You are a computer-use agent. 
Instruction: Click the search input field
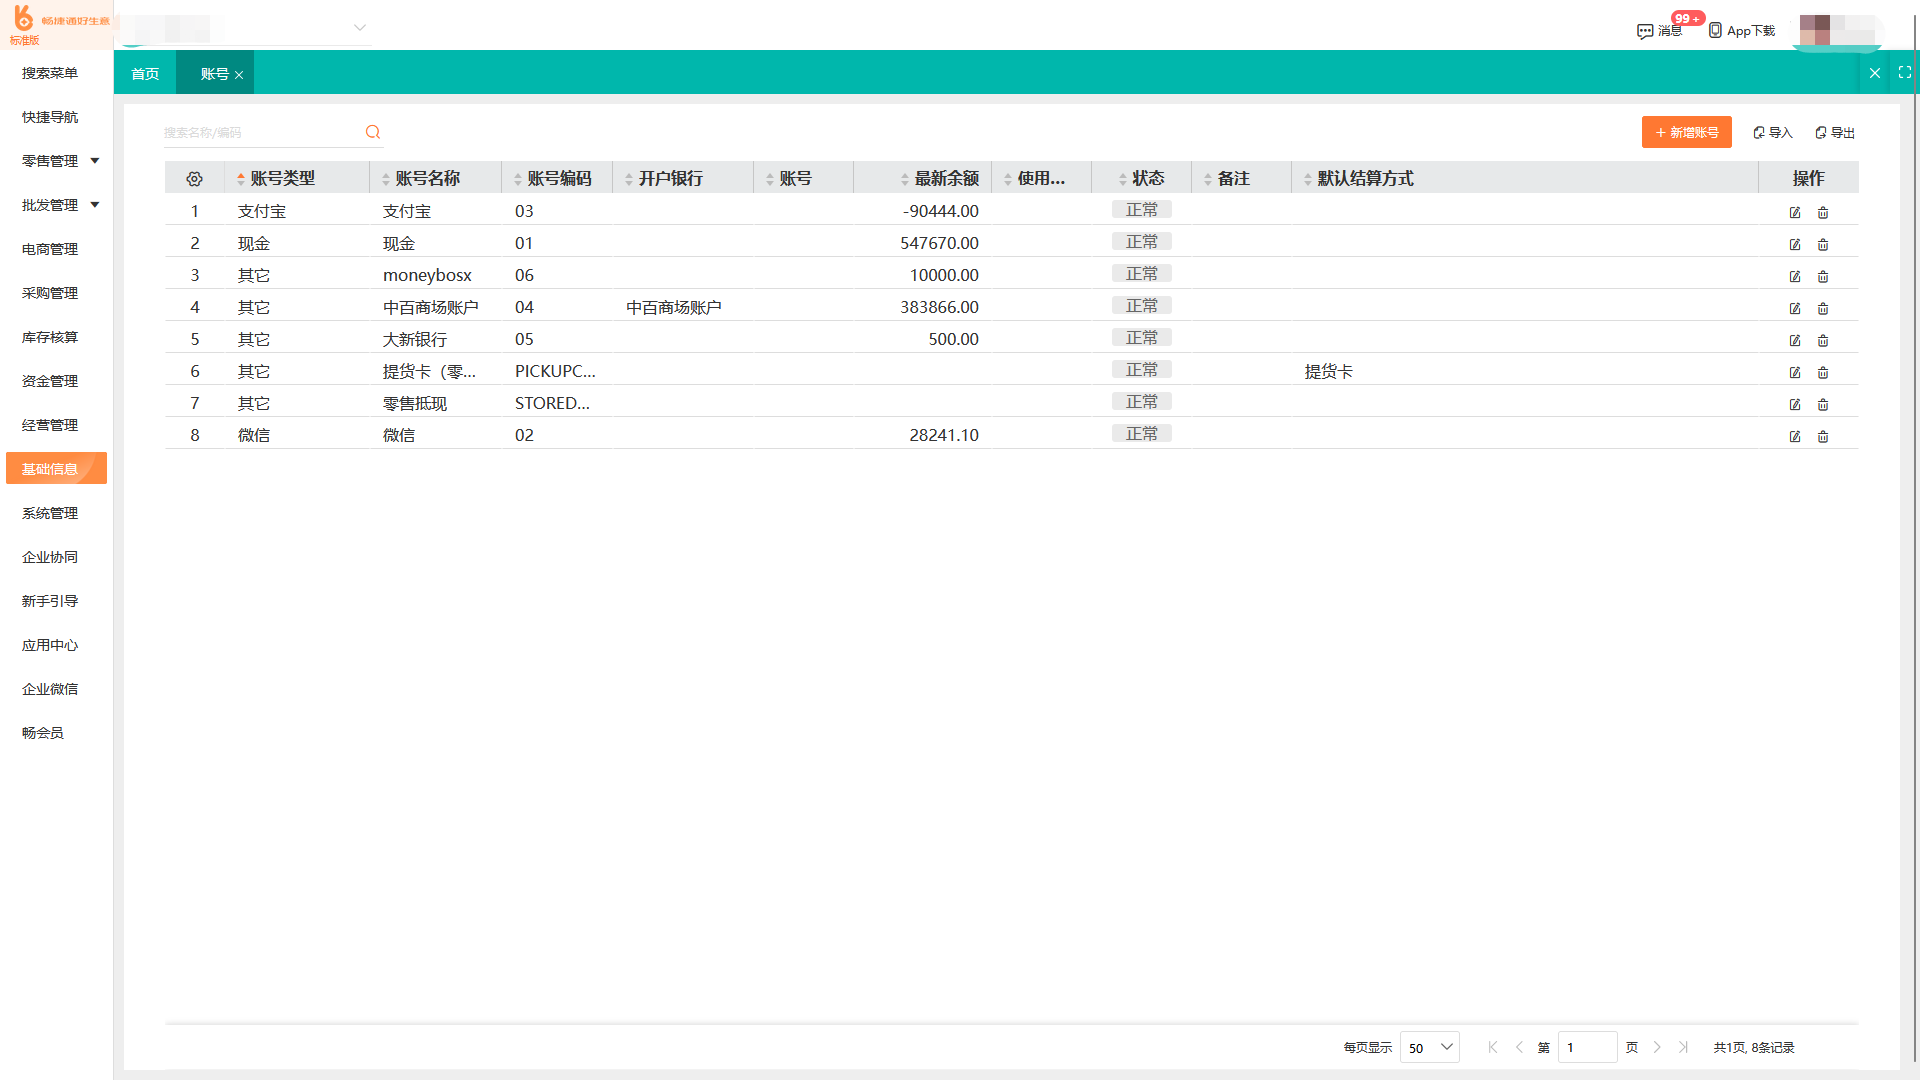coord(256,131)
